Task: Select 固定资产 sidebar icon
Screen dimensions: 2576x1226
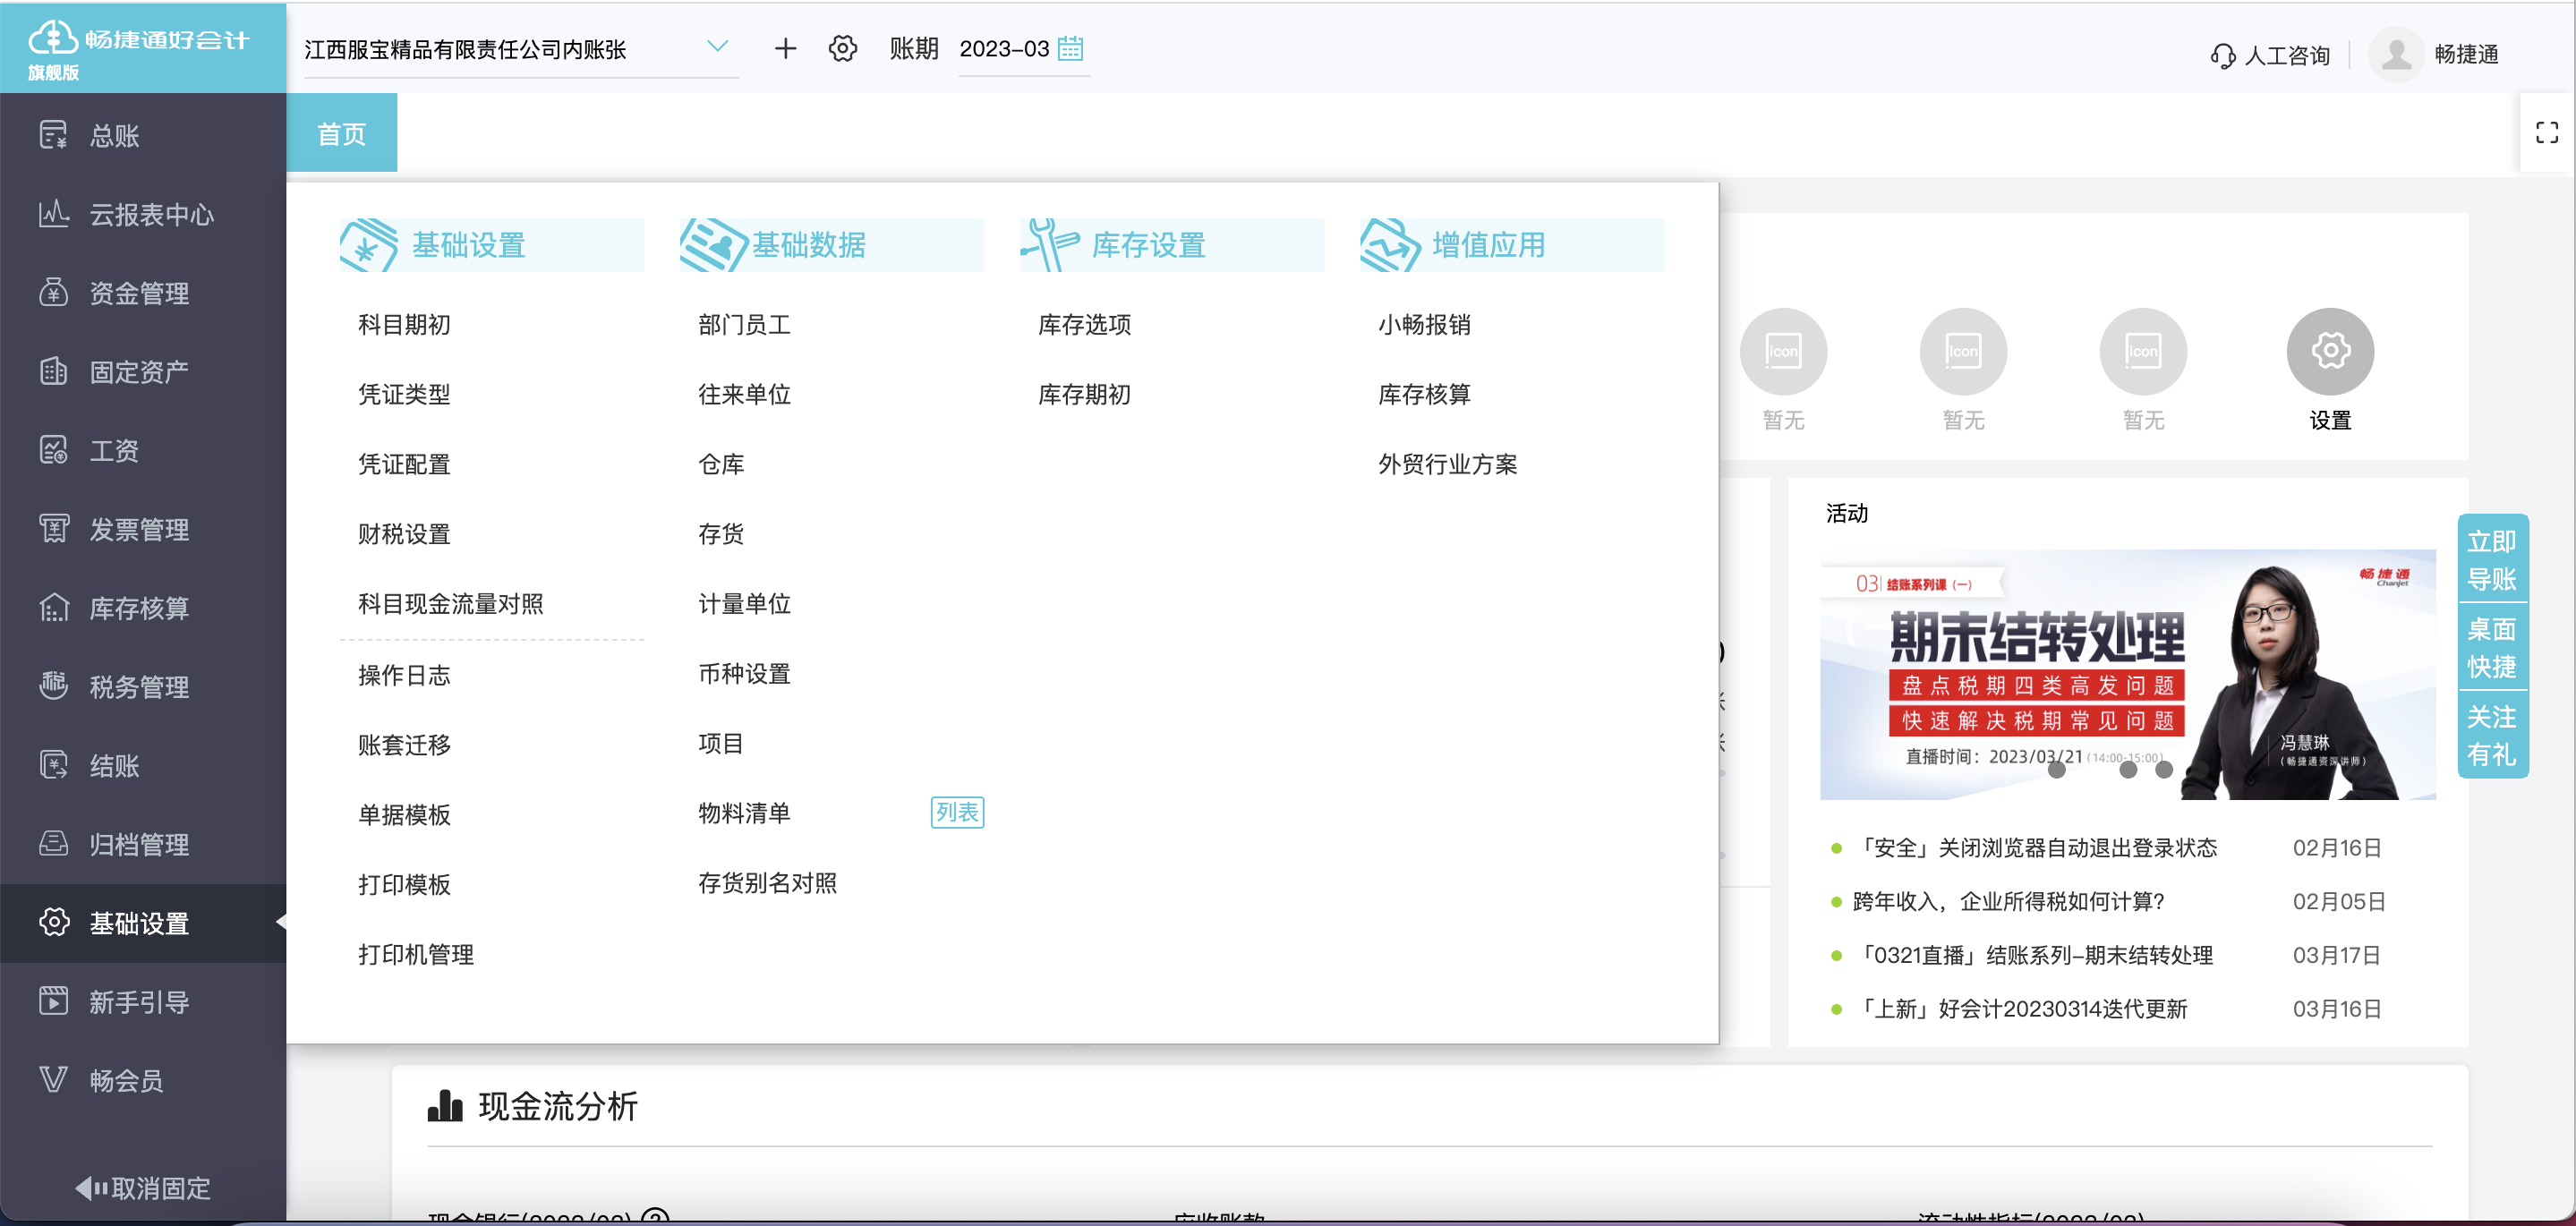Action: pos(51,370)
